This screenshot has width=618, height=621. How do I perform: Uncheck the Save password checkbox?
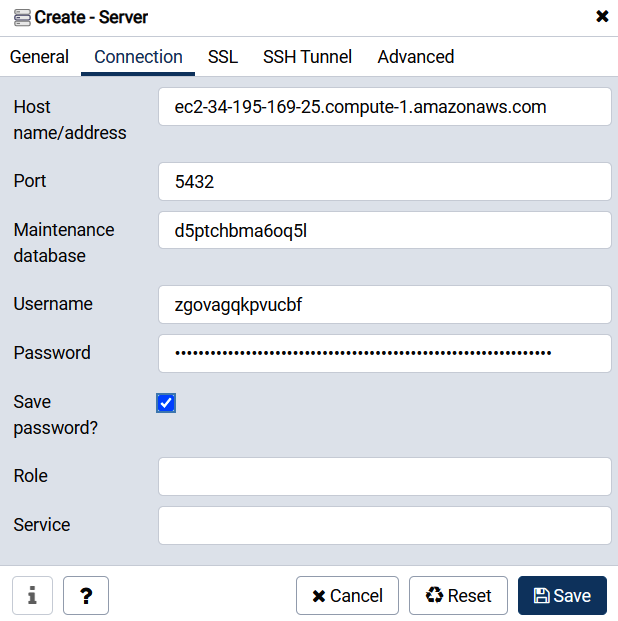point(166,403)
